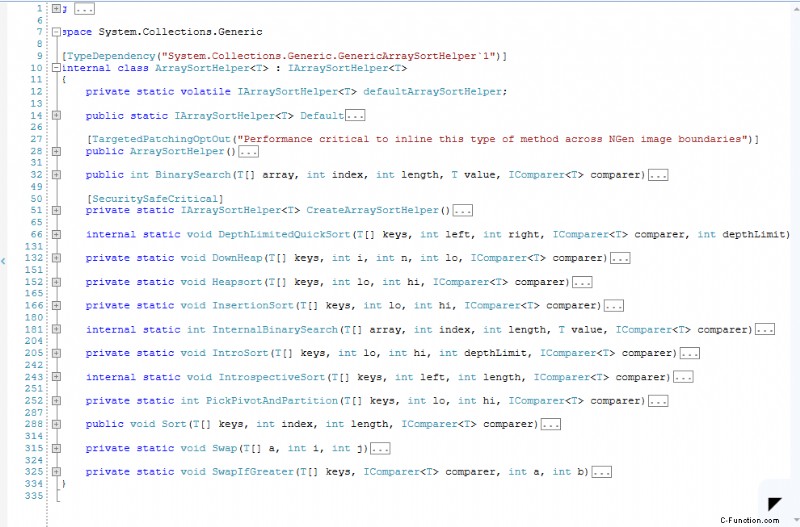Click the ellipsis box after CreateArraySortHelper()
800x527 pixels.
click(462, 211)
